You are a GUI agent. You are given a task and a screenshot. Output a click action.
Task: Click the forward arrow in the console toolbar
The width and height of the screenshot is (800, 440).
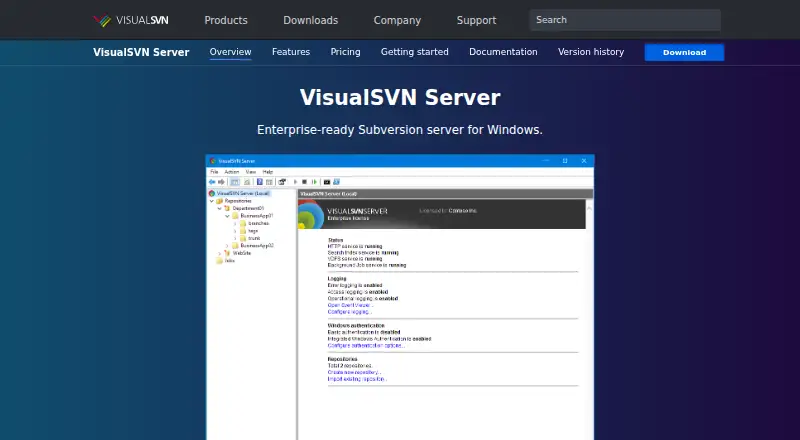pyautogui.click(x=221, y=182)
